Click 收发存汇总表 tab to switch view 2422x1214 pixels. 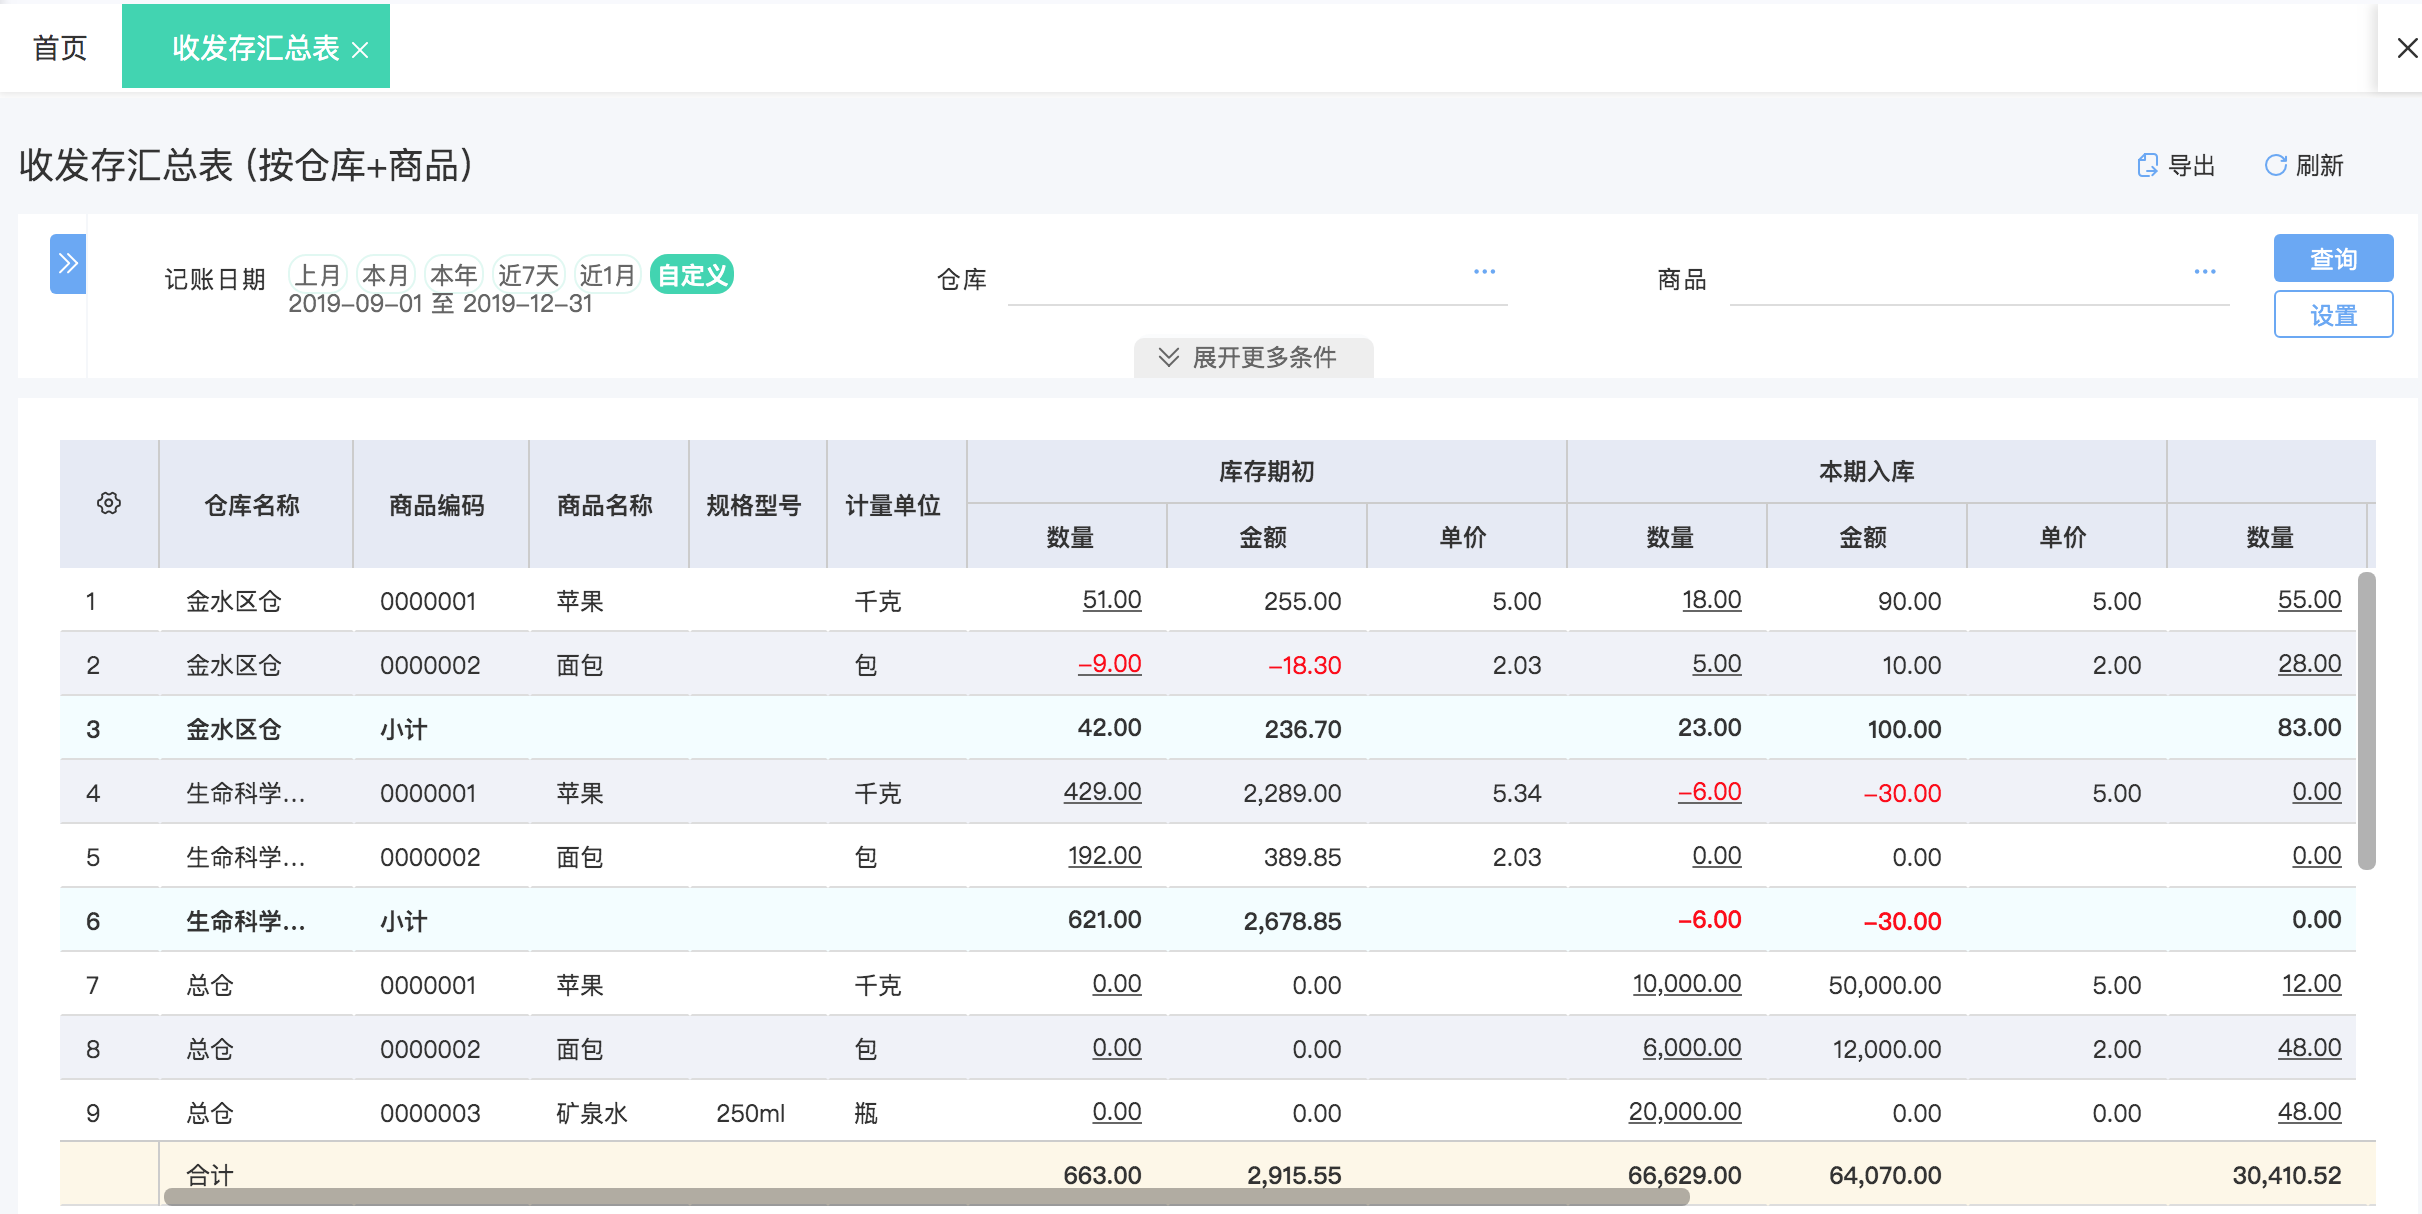[x=251, y=46]
